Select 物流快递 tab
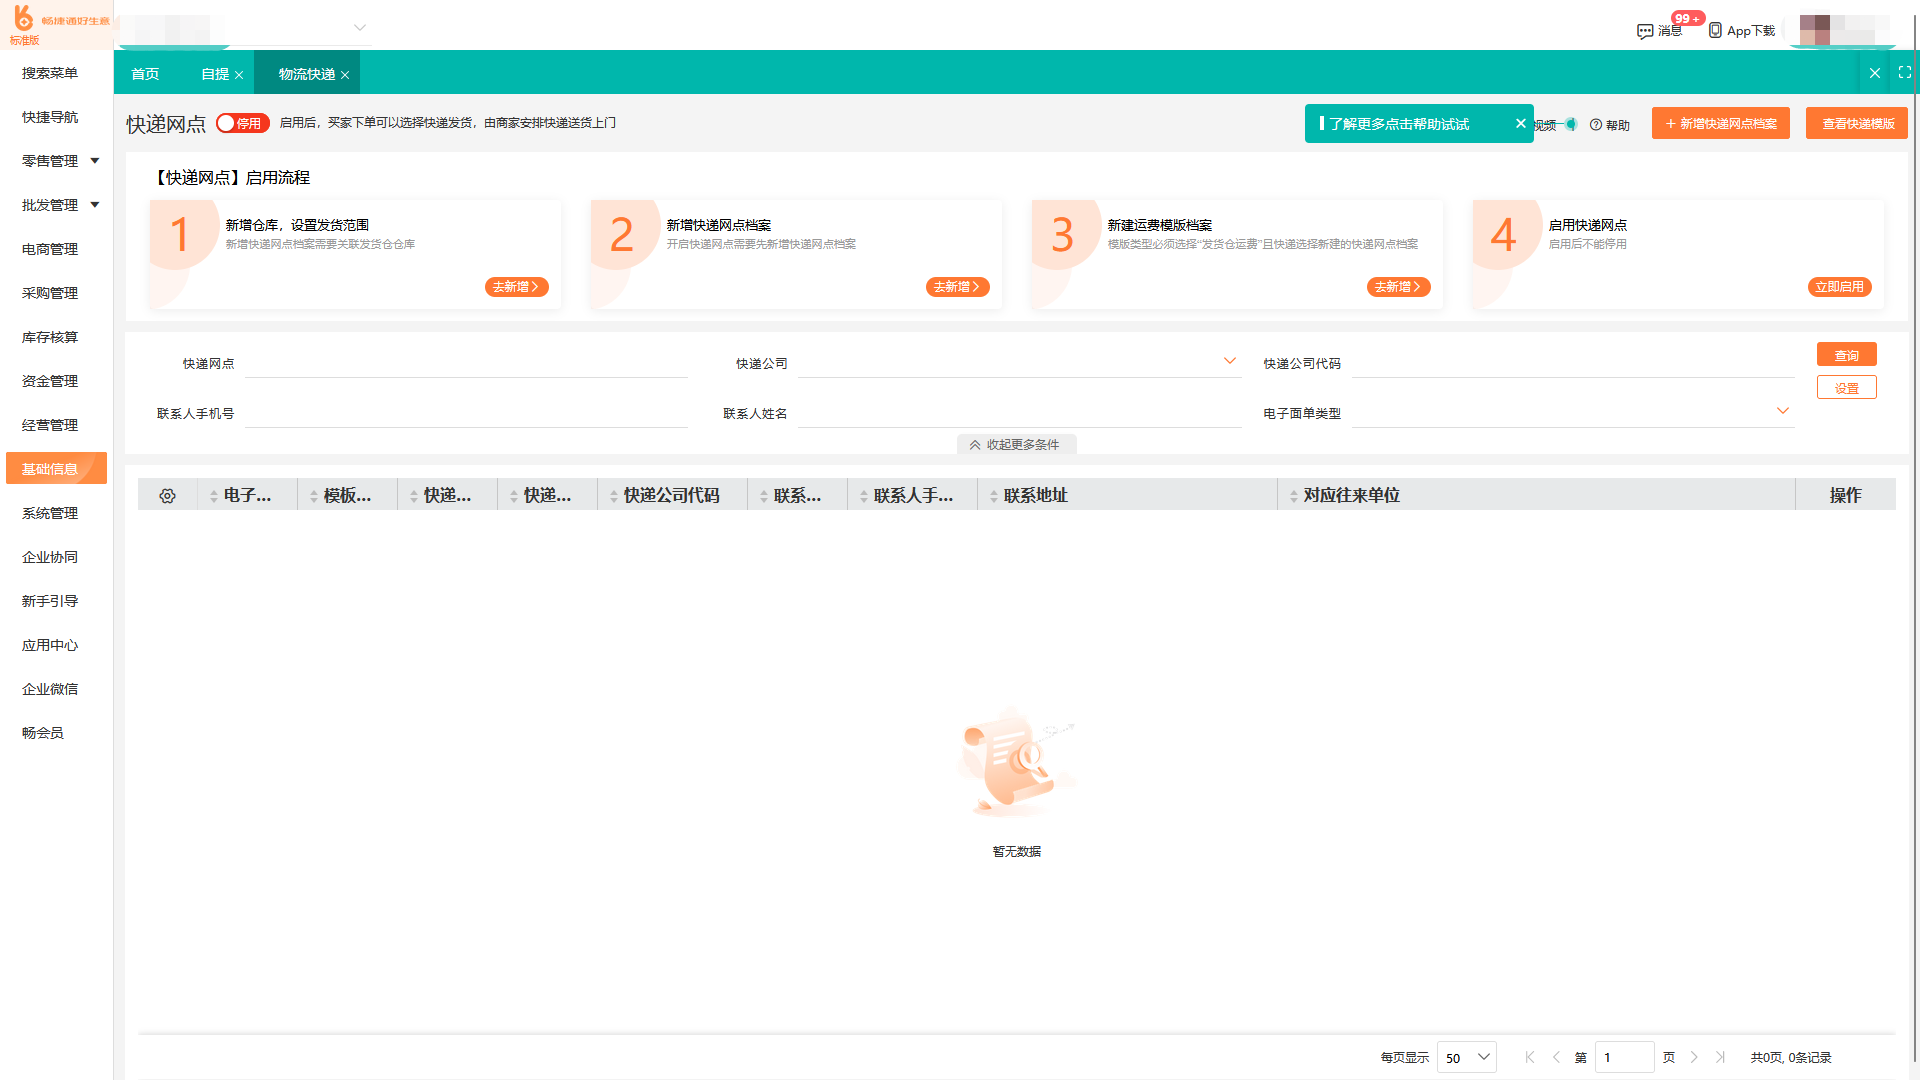Screen dimensions: 1920x1080 [x=307, y=74]
